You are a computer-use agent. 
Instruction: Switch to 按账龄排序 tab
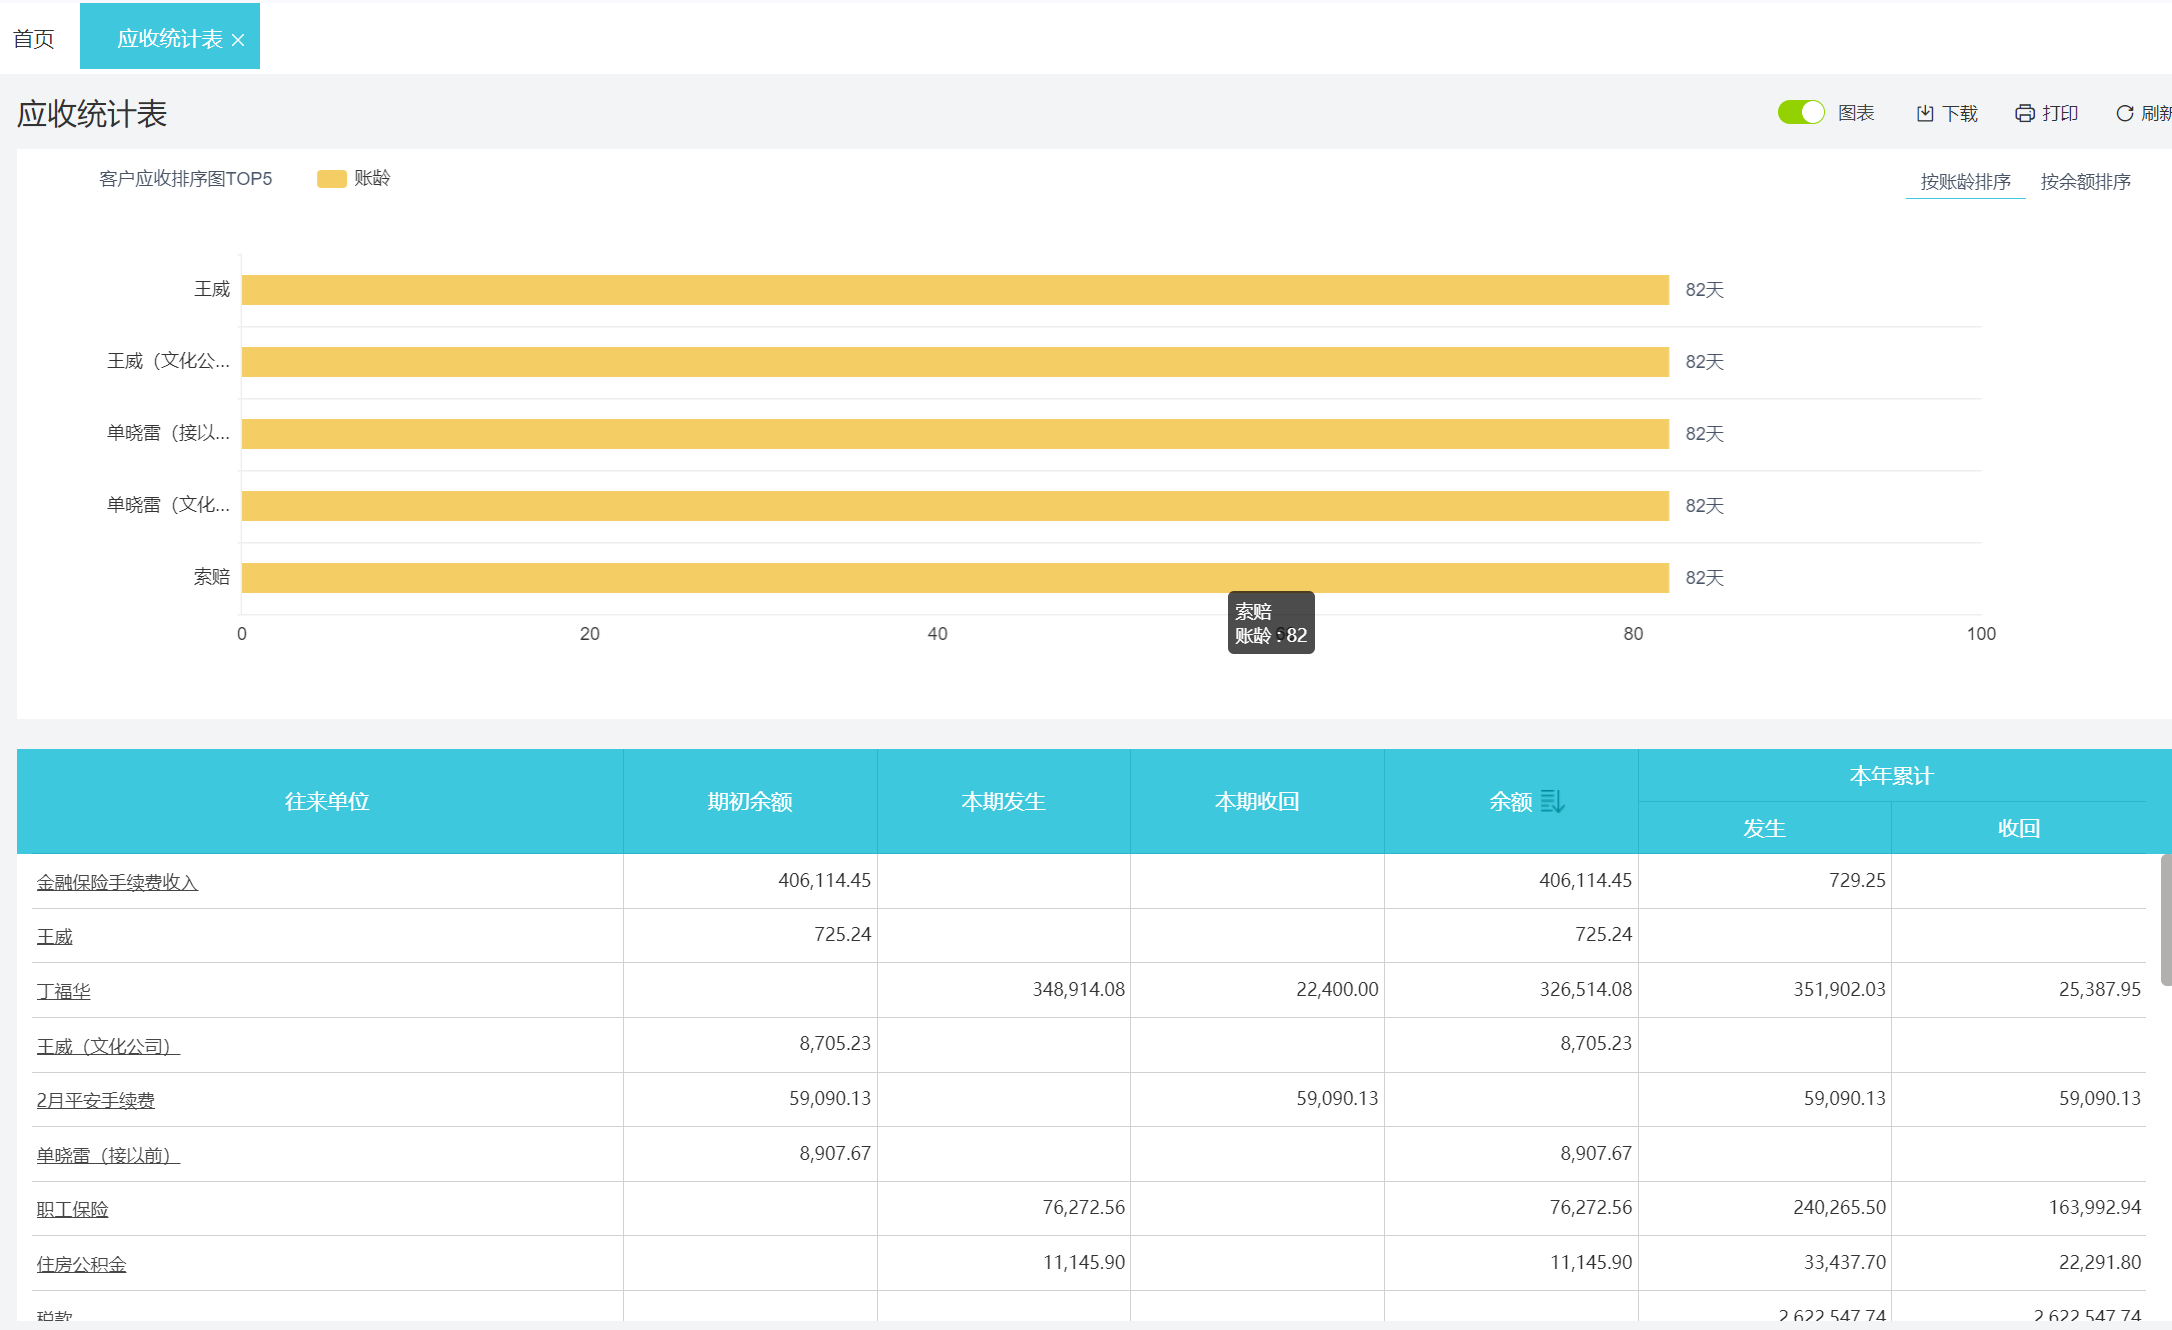coord(1961,180)
